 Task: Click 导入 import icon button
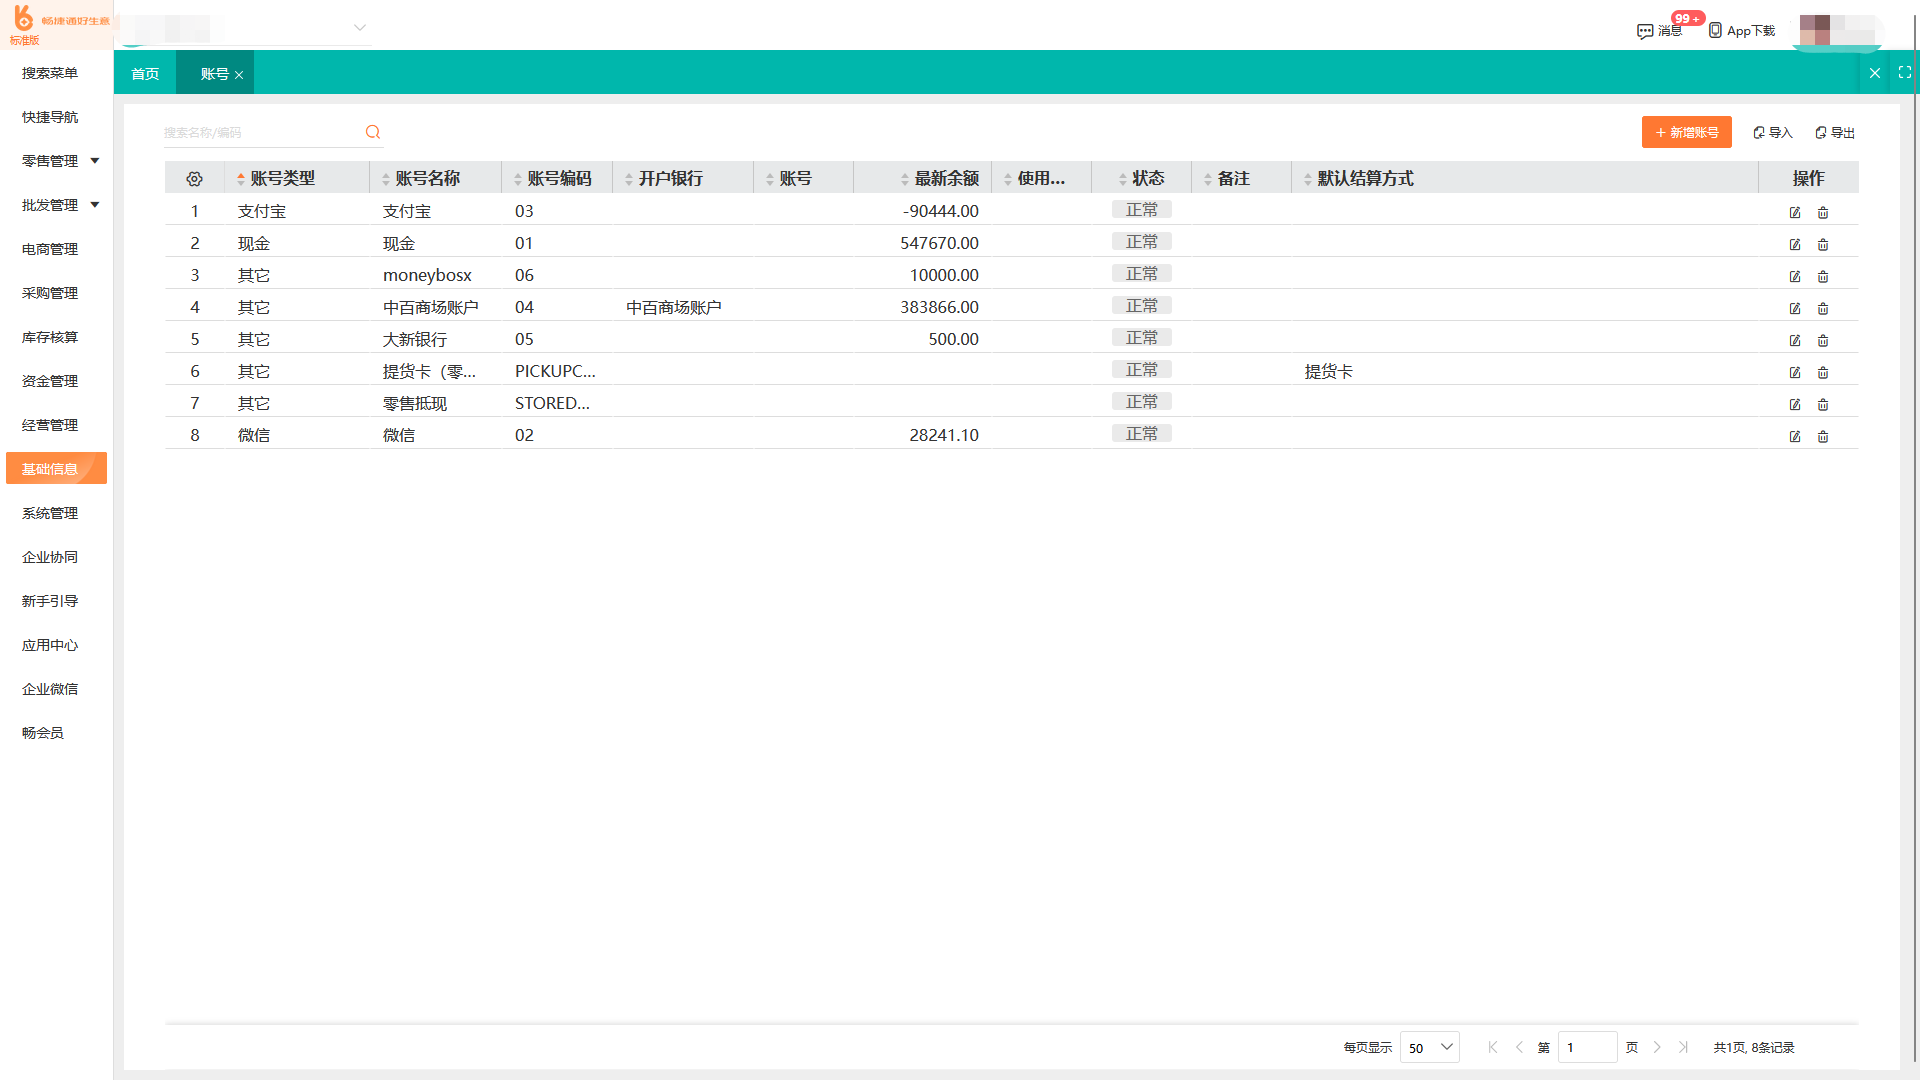[1775, 131]
